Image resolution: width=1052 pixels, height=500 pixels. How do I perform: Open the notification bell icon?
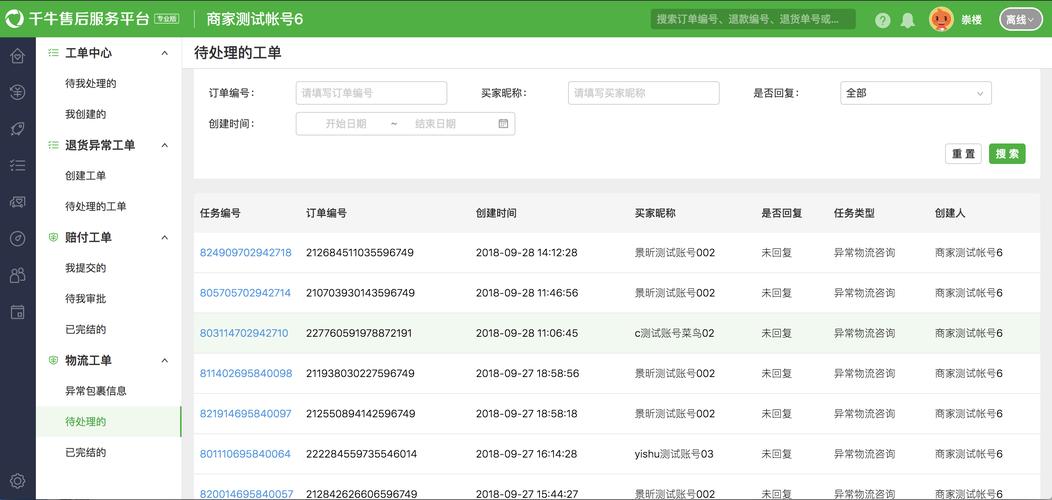tap(908, 20)
